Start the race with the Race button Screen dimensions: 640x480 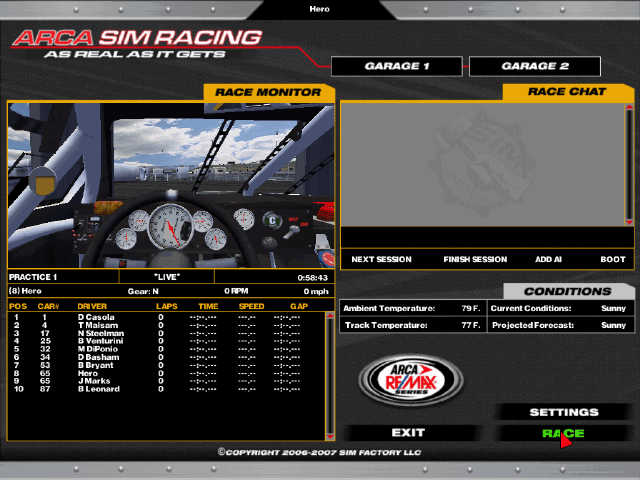563,433
